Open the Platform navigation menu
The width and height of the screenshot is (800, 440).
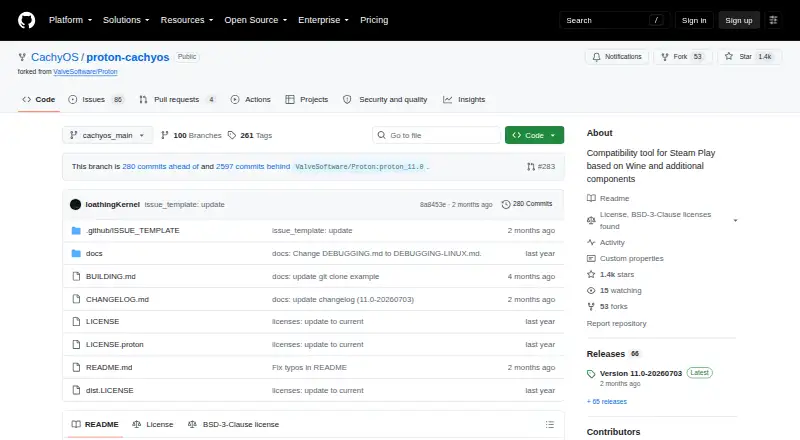tap(70, 20)
